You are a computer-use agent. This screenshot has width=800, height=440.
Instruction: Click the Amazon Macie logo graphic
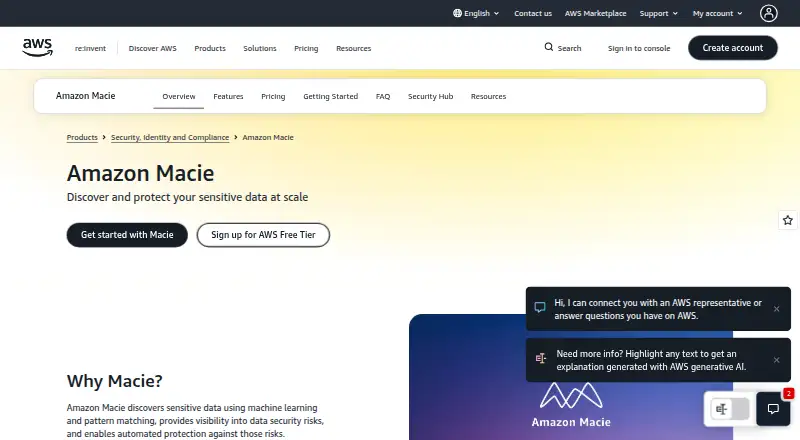click(x=571, y=405)
